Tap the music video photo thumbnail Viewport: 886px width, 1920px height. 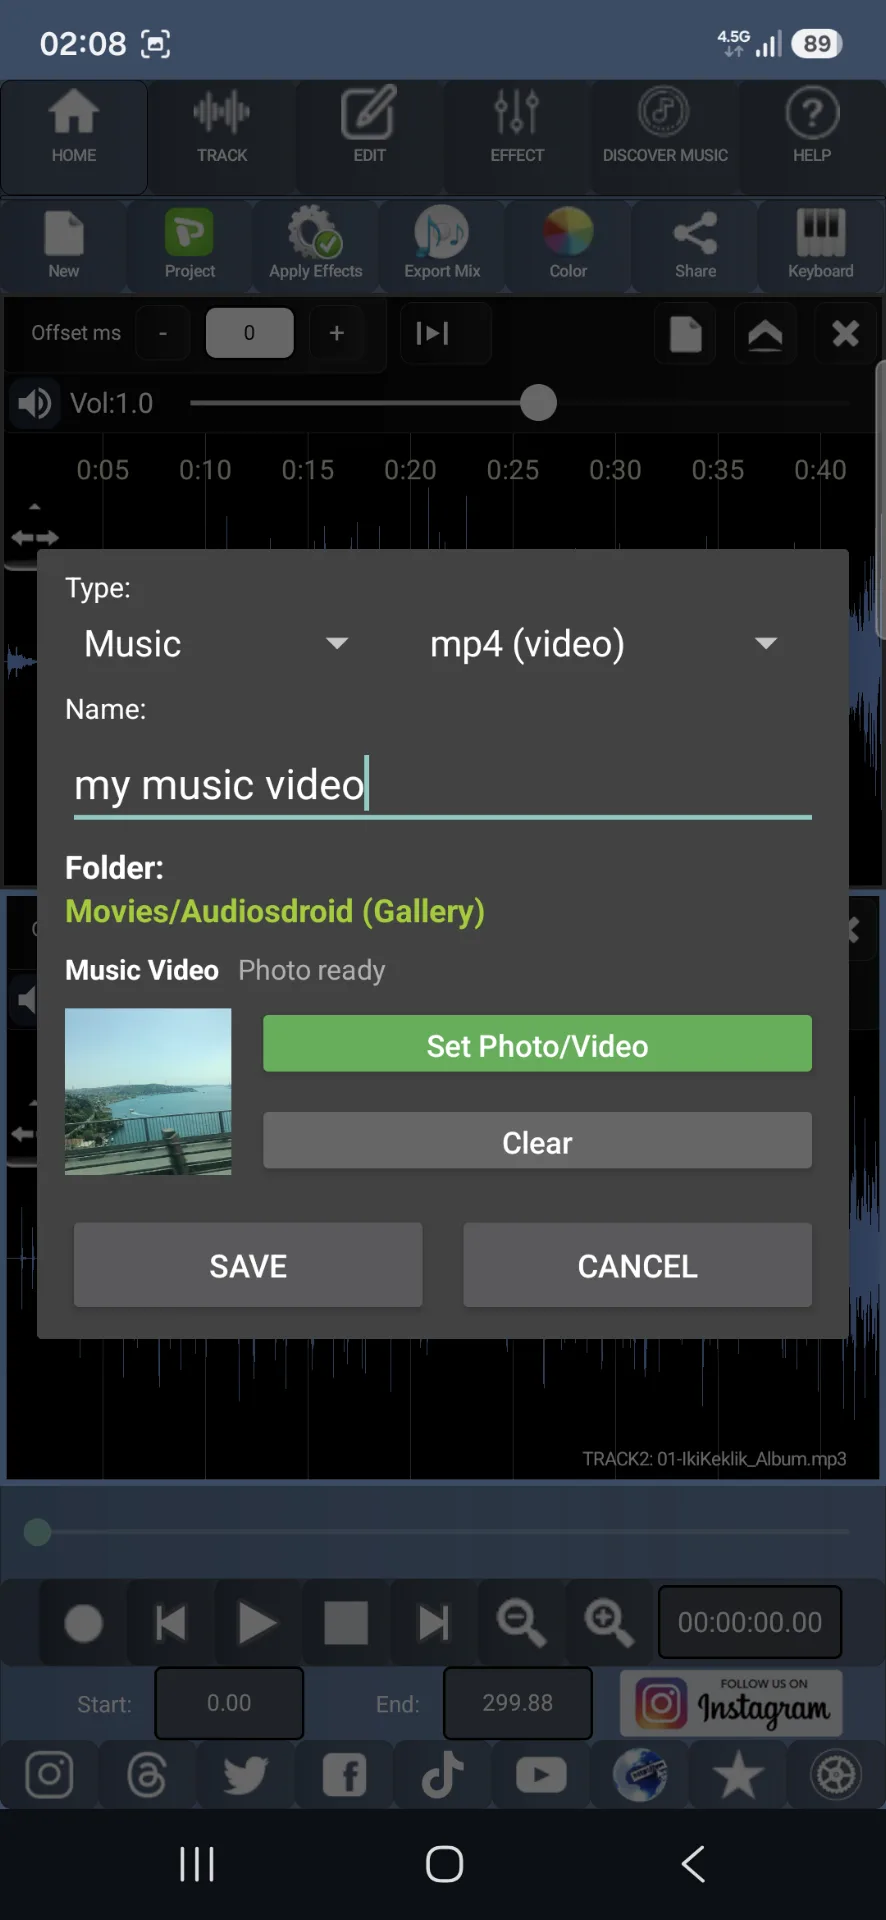pyautogui.click(x=148, y=1091)
